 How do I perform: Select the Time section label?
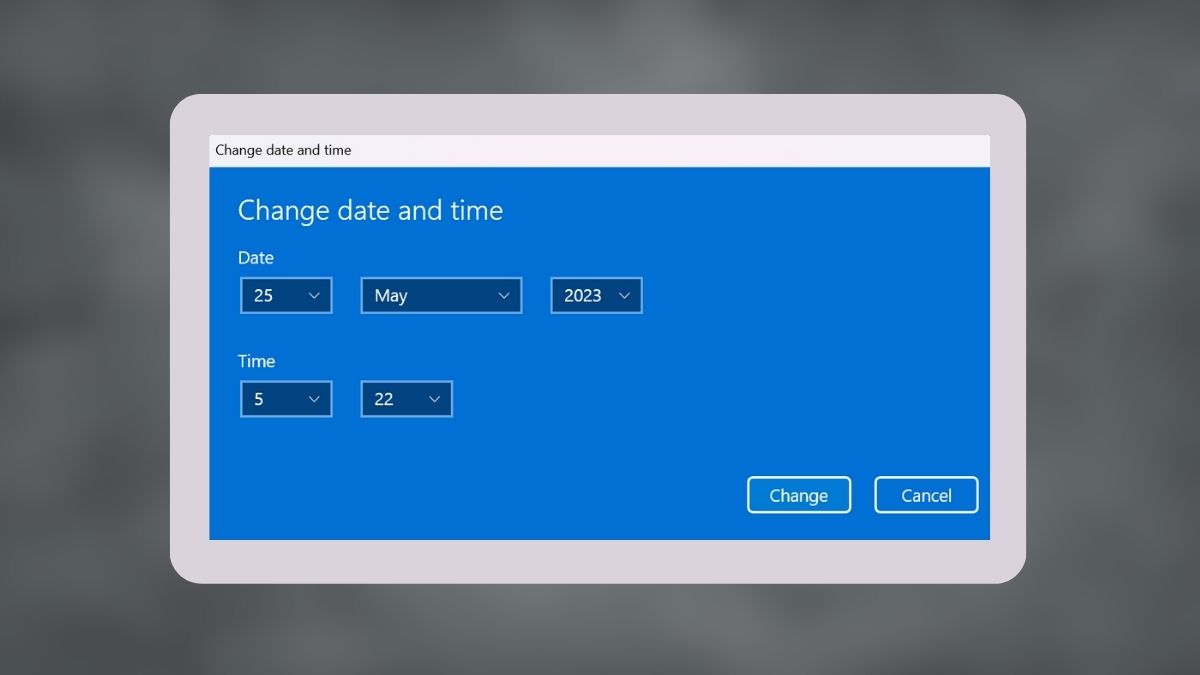click(256, 361)
